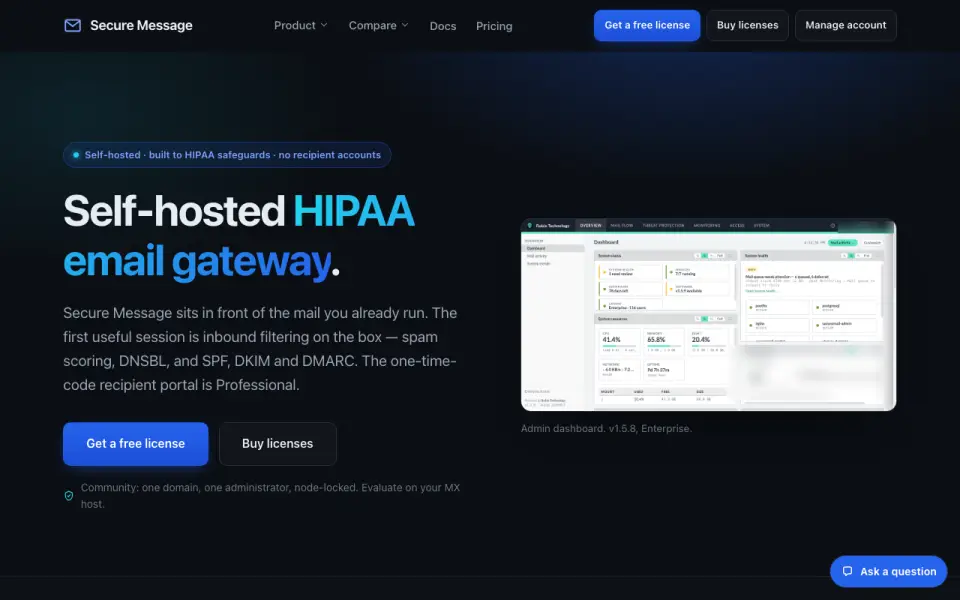The height and width of the screenshot is (600, 960).
Task: Click the "Self-hosted · built to HIPAA safeguards" badge
Action: (x=227, y=155)
